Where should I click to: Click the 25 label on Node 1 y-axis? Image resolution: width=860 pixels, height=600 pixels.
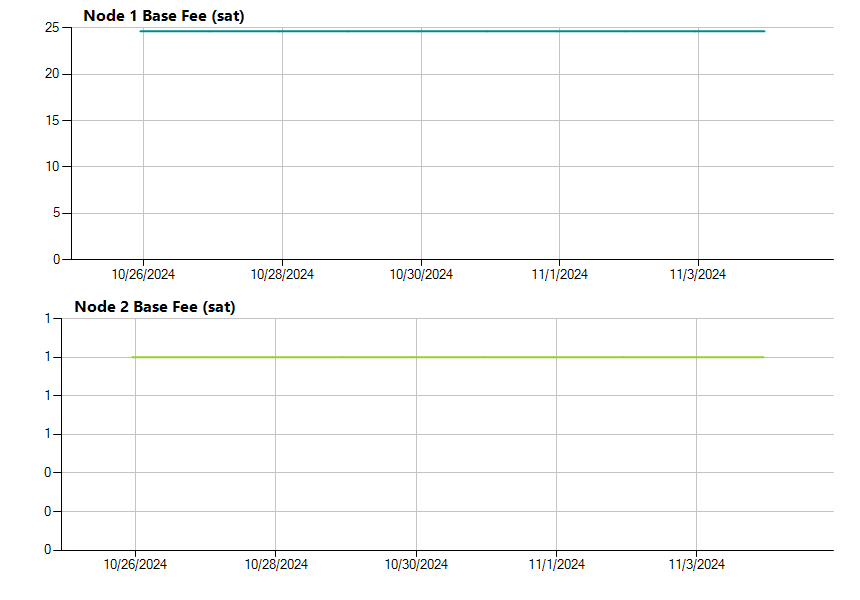[x=52, y=27]
